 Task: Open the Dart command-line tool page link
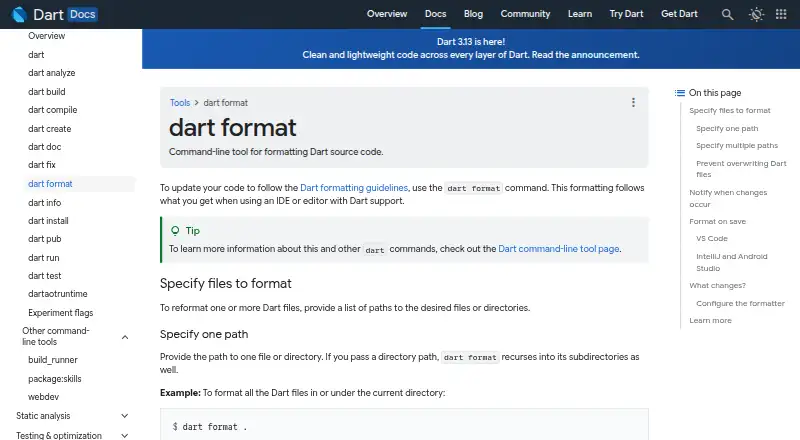(559, 249)
